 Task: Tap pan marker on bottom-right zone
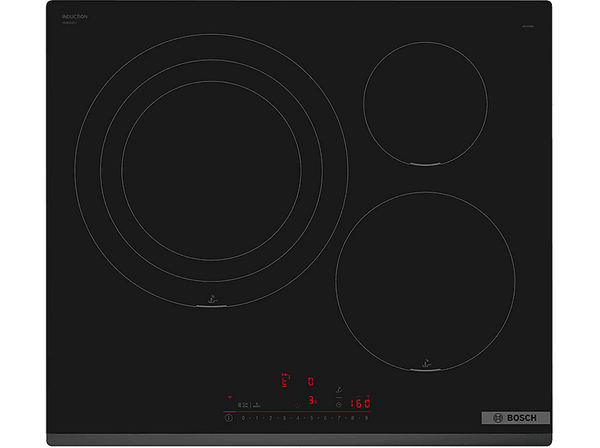pos(427,363)
